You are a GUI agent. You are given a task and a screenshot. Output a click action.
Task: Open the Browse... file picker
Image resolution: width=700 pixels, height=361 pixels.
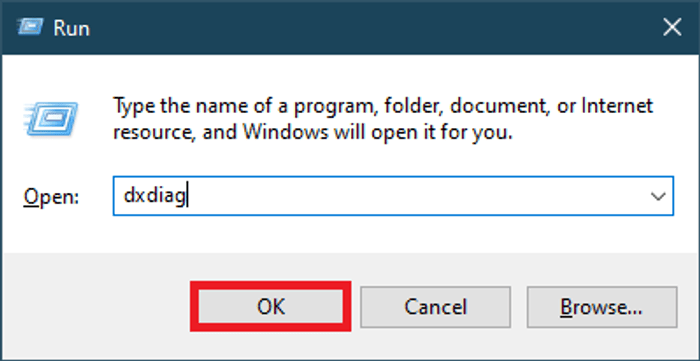point(602,307)
